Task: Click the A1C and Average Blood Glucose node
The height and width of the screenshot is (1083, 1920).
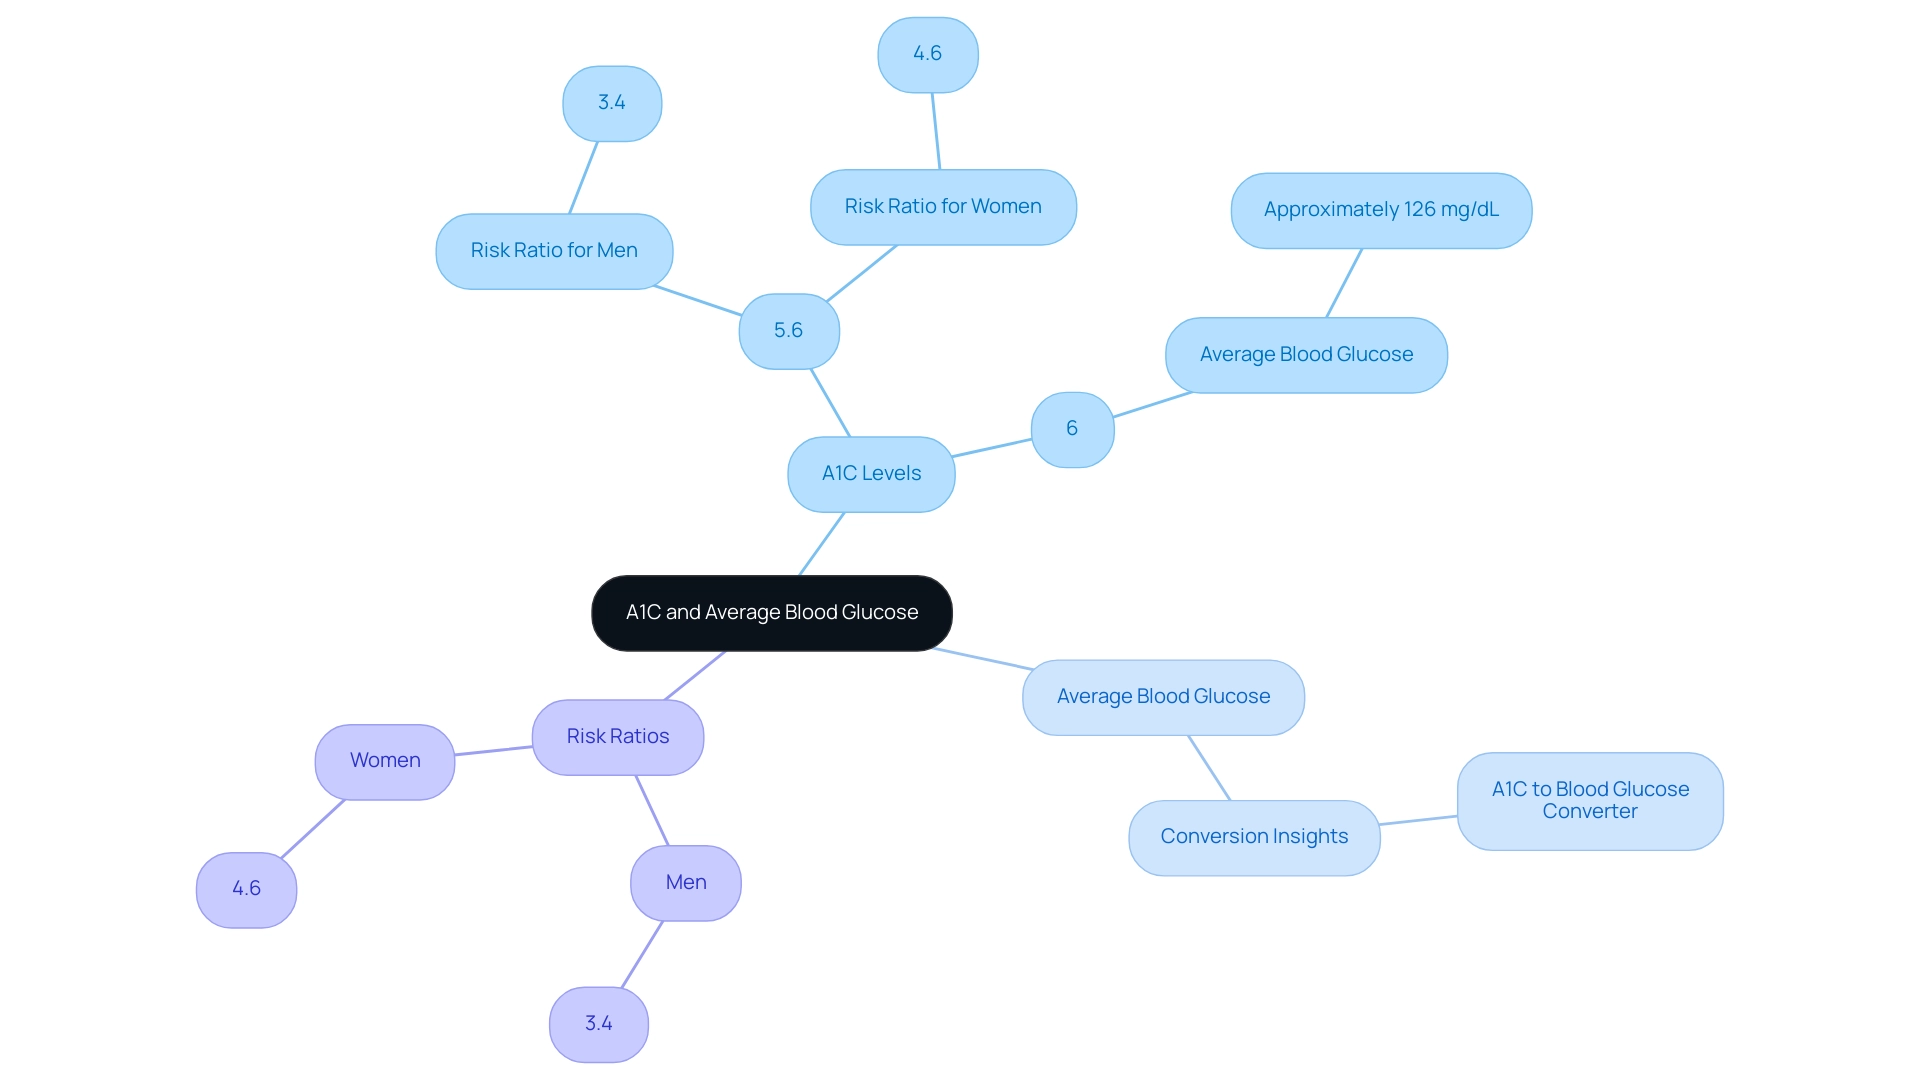Action: coord(771,611)
